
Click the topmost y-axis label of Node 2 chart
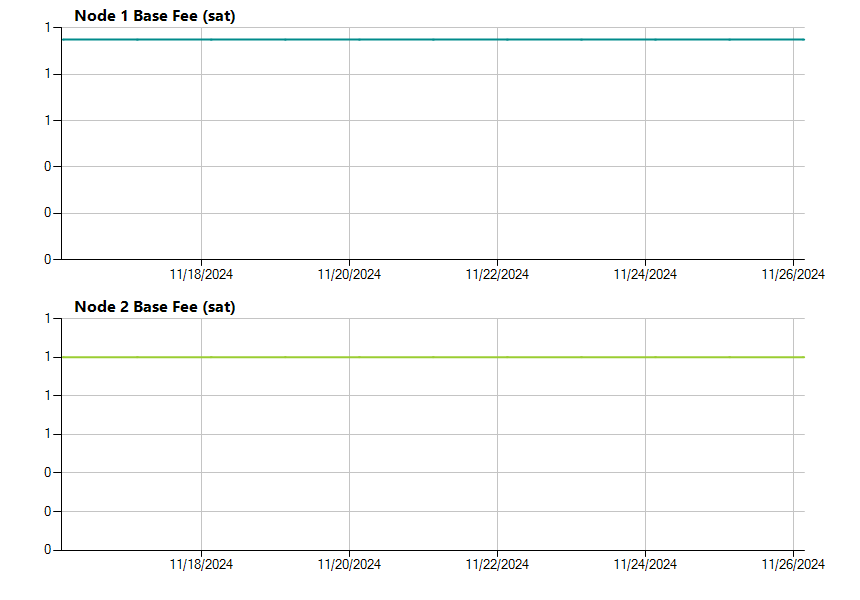pos(46,319)
